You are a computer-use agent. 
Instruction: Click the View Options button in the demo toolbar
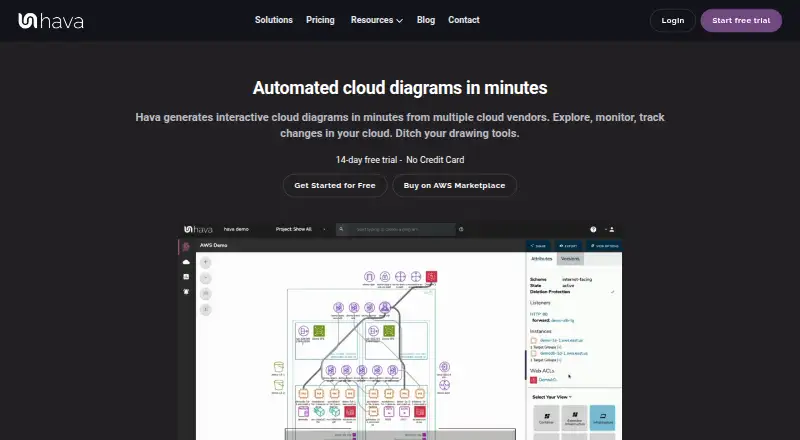[x=604, y=246]
